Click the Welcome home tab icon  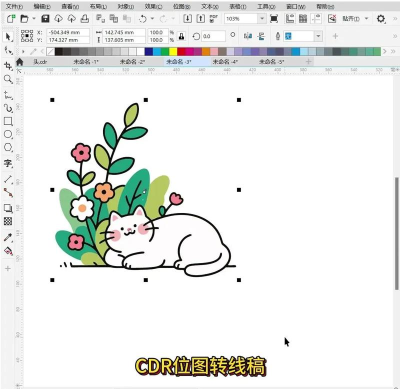tap(19, 62)
